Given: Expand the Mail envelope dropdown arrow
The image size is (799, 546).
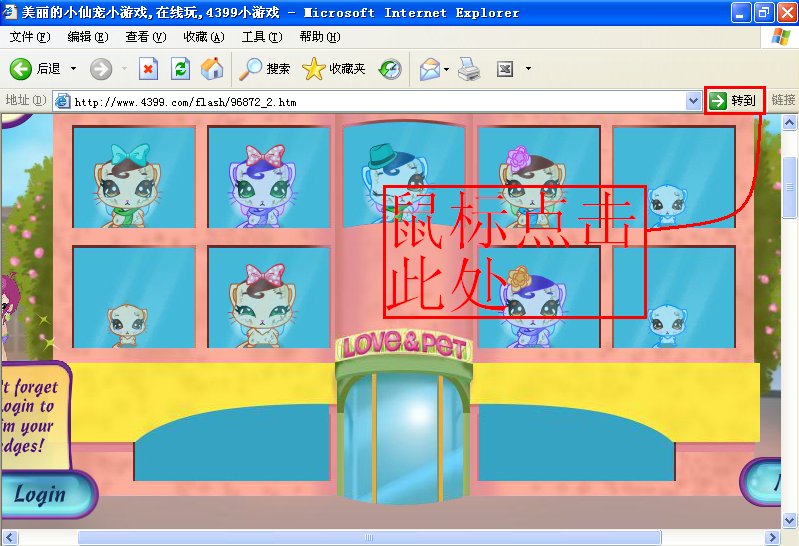Looking at the screenshot, I should click(447, 69).
